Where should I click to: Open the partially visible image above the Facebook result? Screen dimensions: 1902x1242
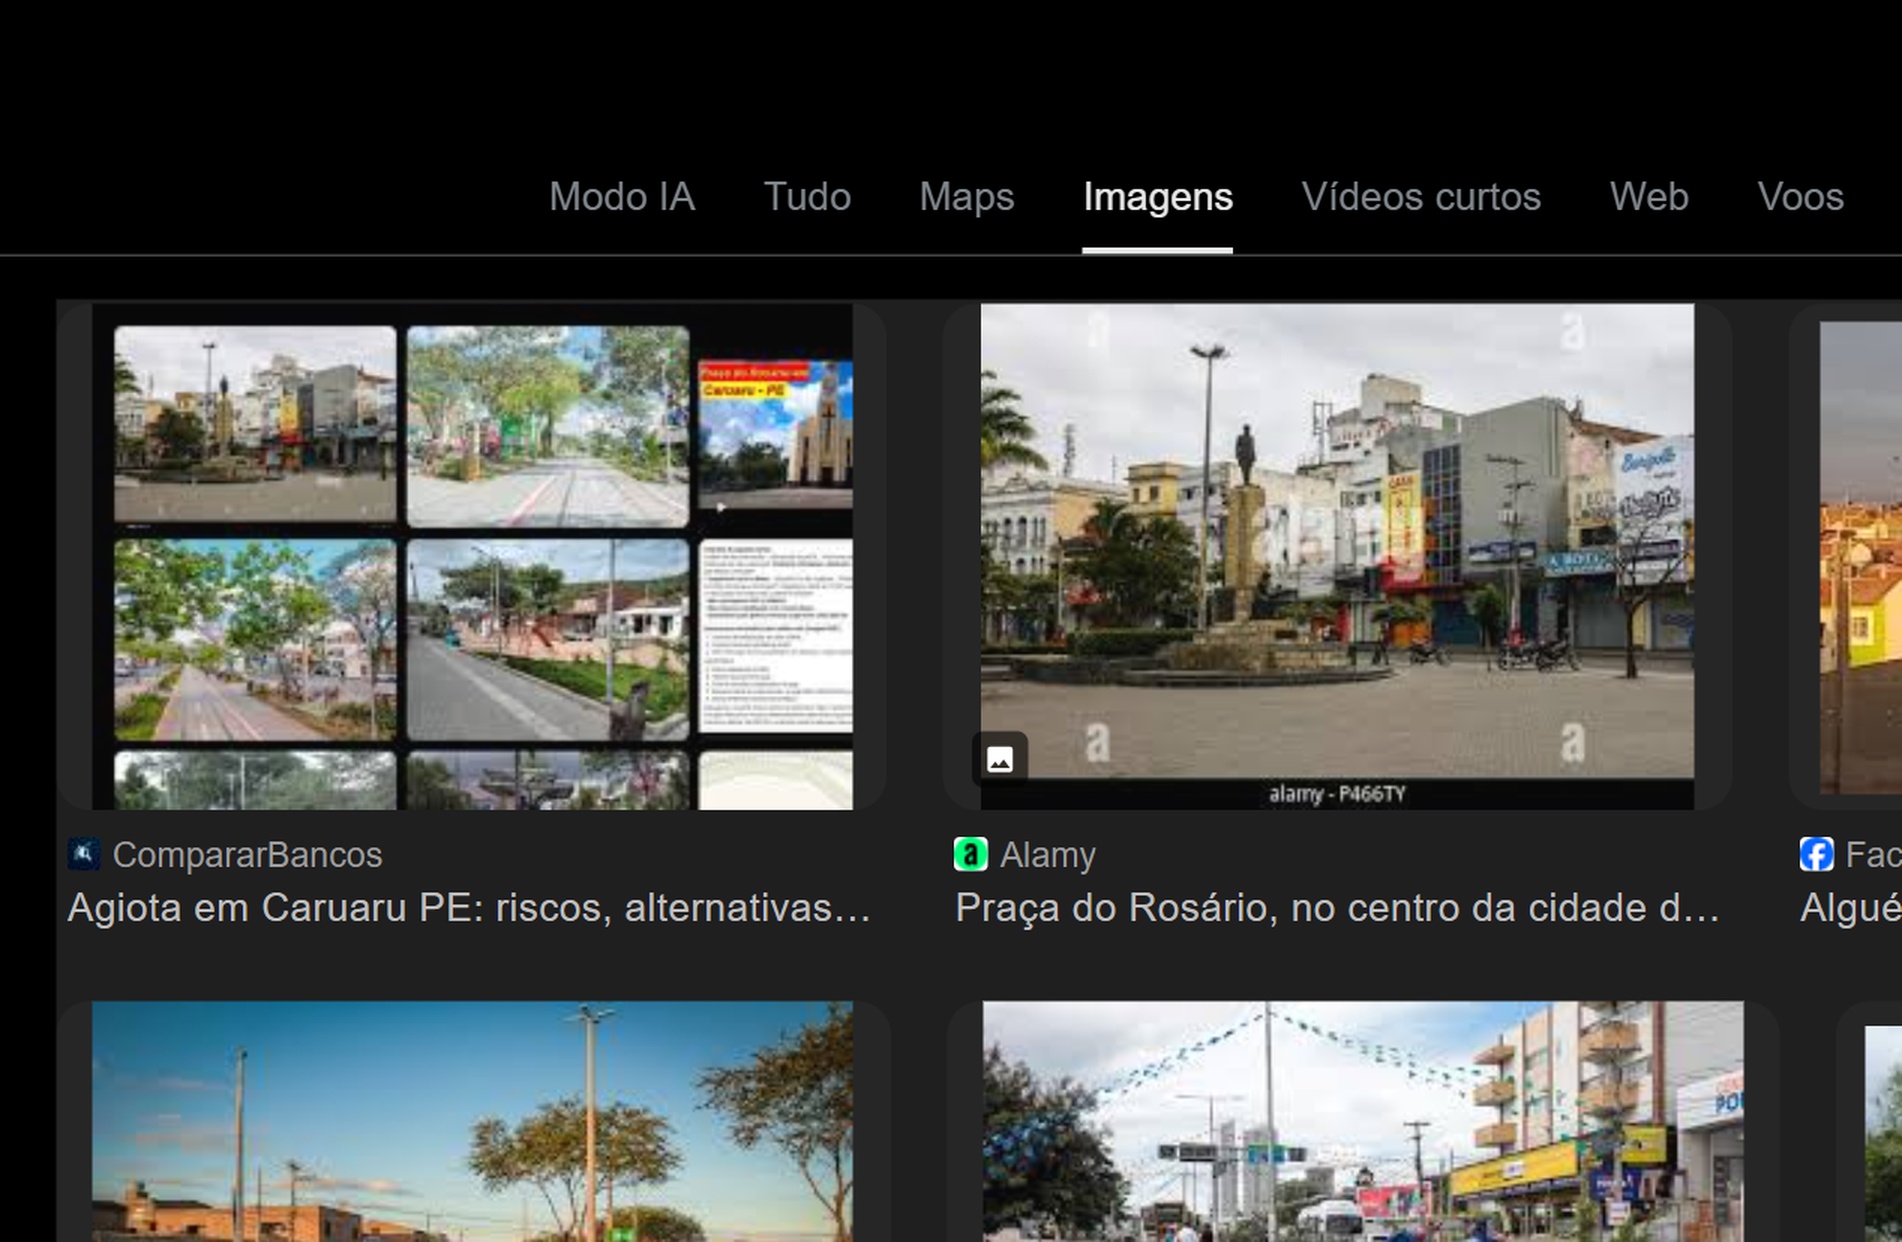click(1860, 556)
